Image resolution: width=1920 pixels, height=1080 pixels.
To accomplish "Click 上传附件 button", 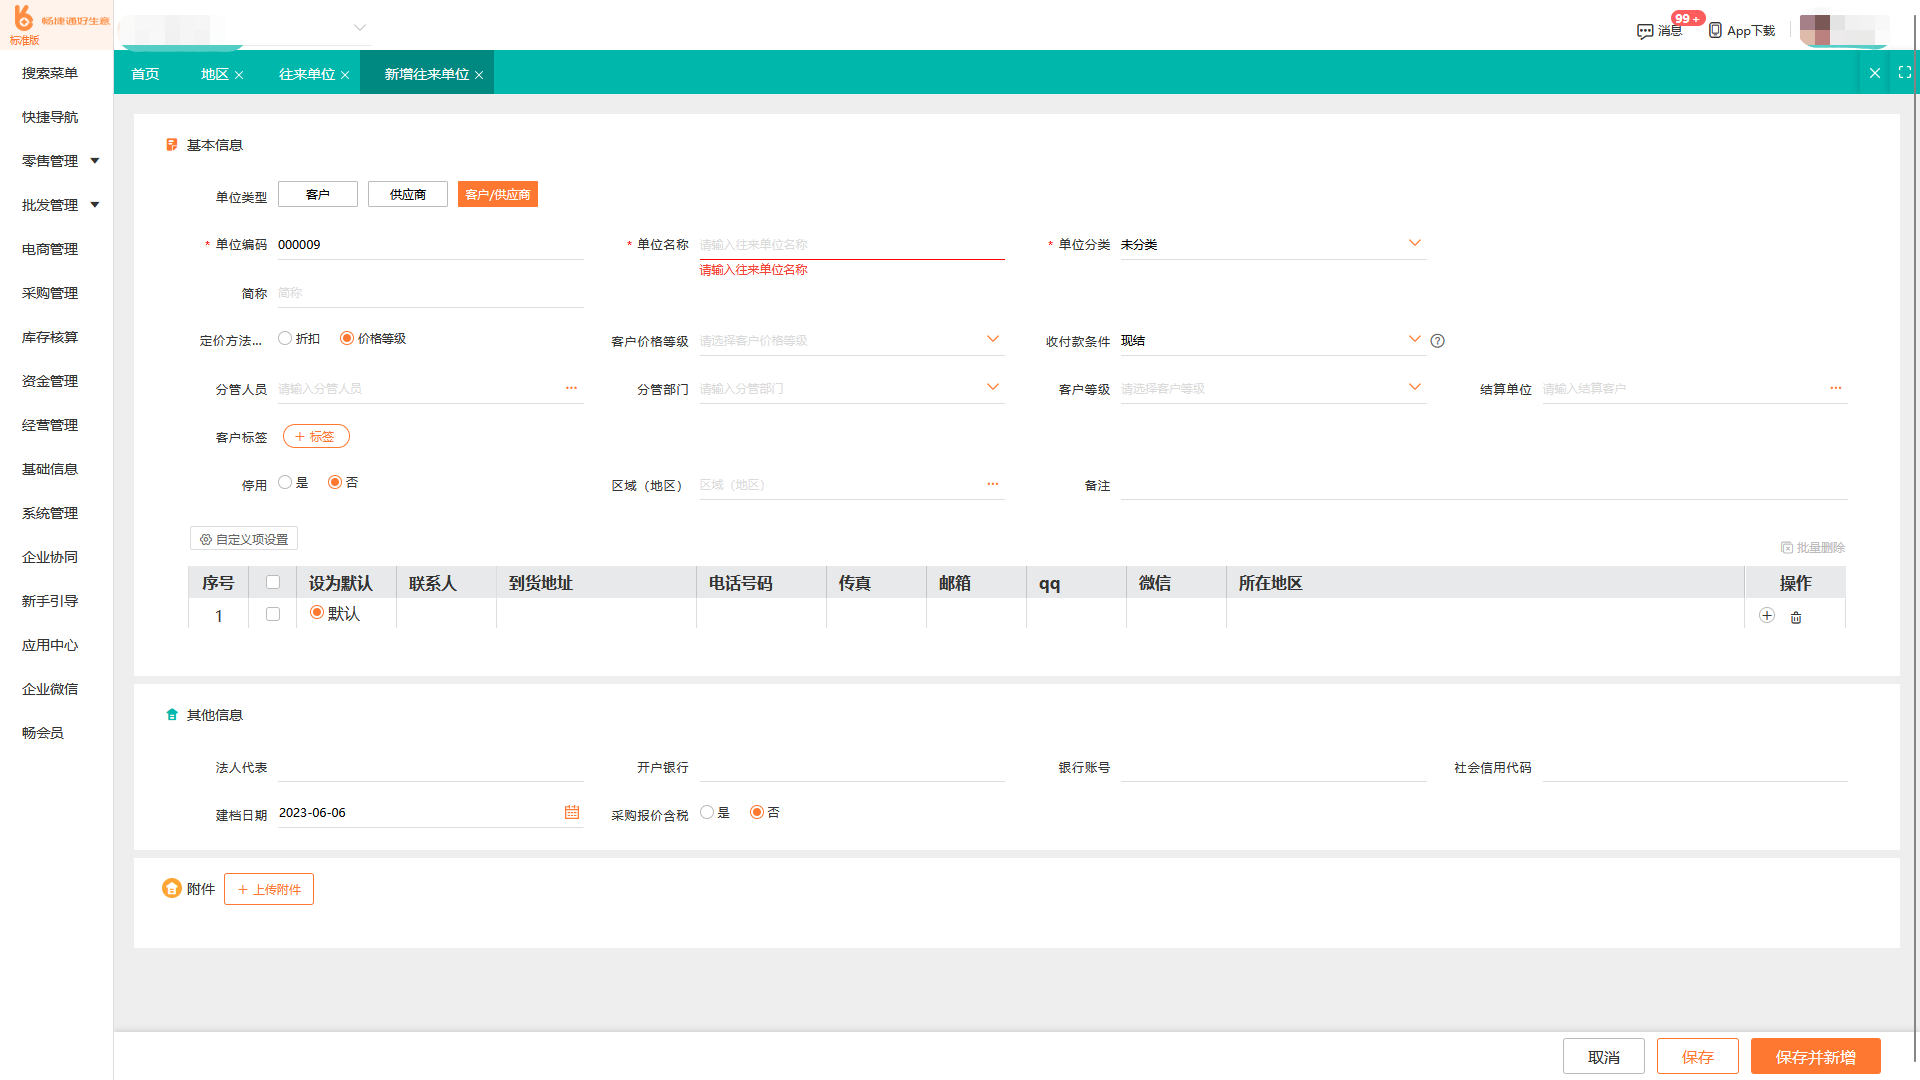I will [x=270, y=889].
